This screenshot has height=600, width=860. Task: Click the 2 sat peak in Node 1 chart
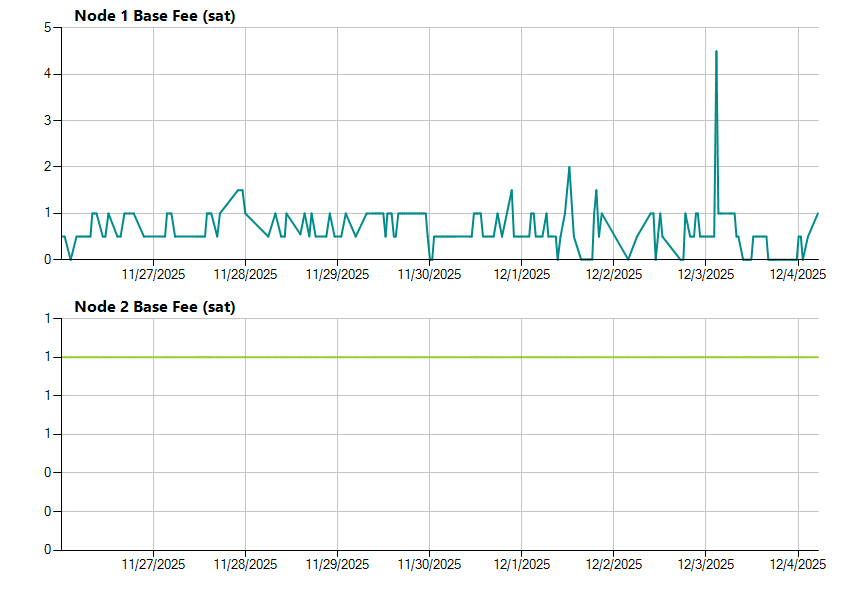point(569,168)
